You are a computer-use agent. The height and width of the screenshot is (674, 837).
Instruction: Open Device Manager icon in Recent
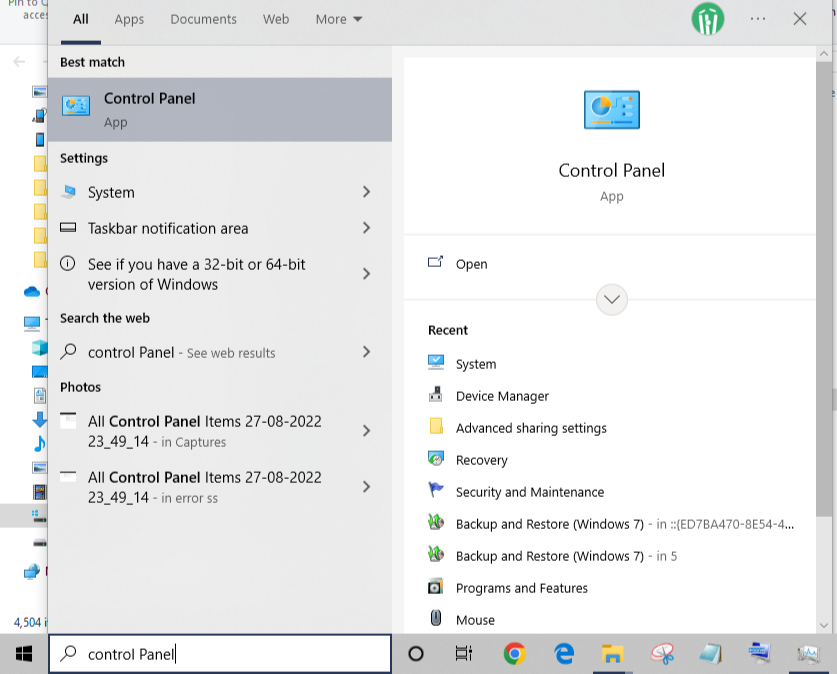(x=436, y=395)
